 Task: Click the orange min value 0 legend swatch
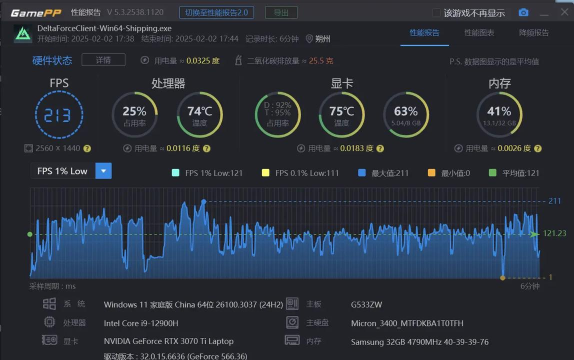coord(432,172)
